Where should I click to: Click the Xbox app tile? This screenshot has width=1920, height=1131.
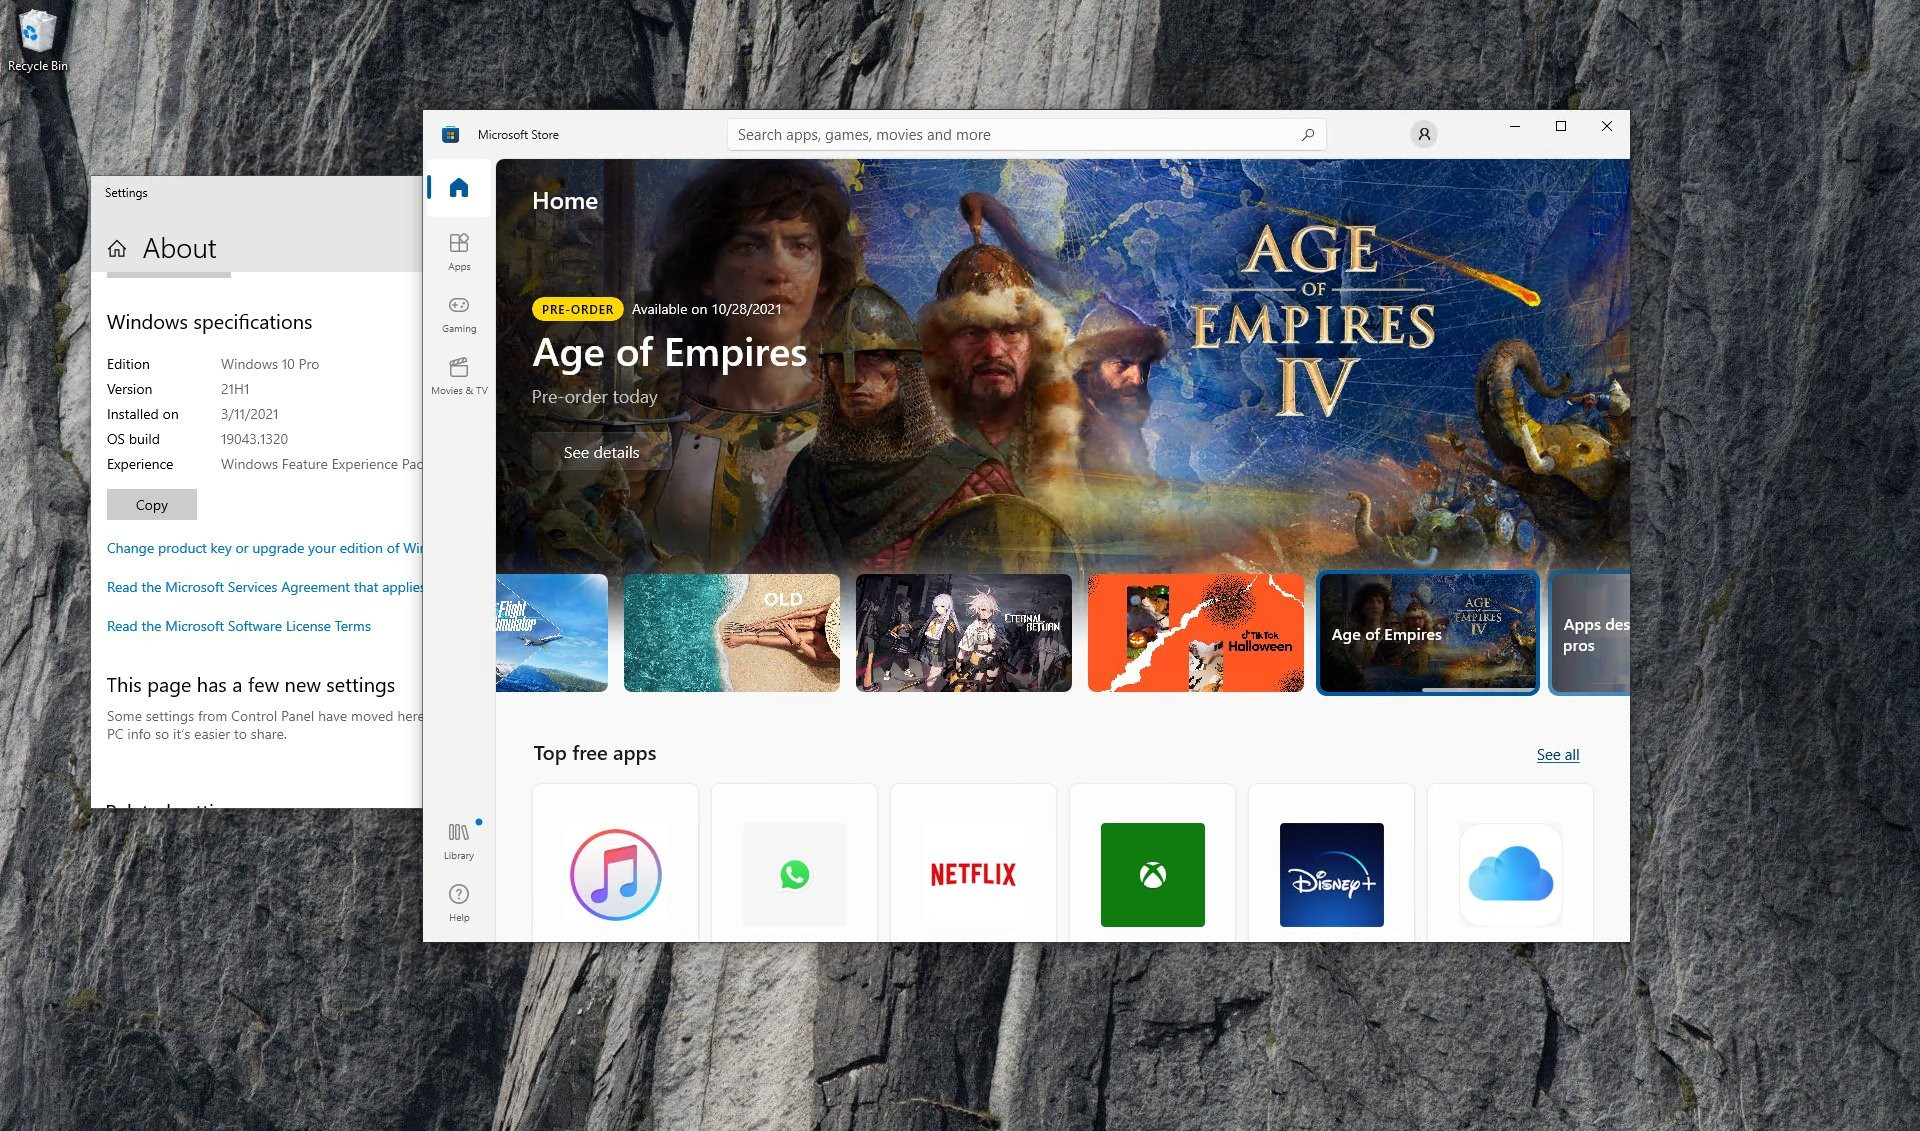[x=1152, y=875]
